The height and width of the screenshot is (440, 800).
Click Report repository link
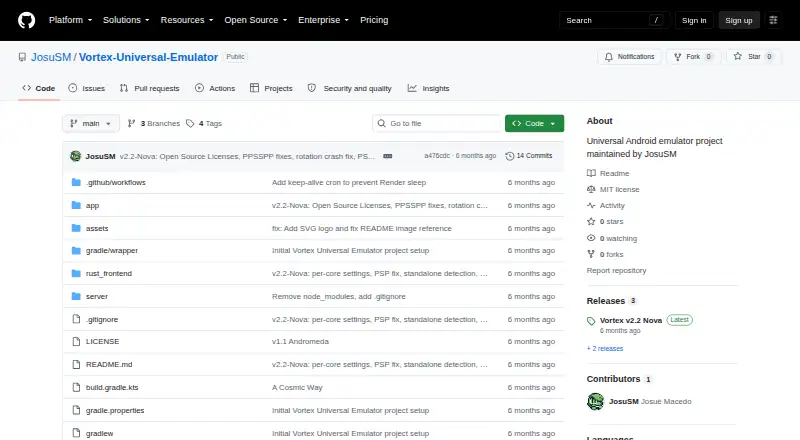point(616,271)
